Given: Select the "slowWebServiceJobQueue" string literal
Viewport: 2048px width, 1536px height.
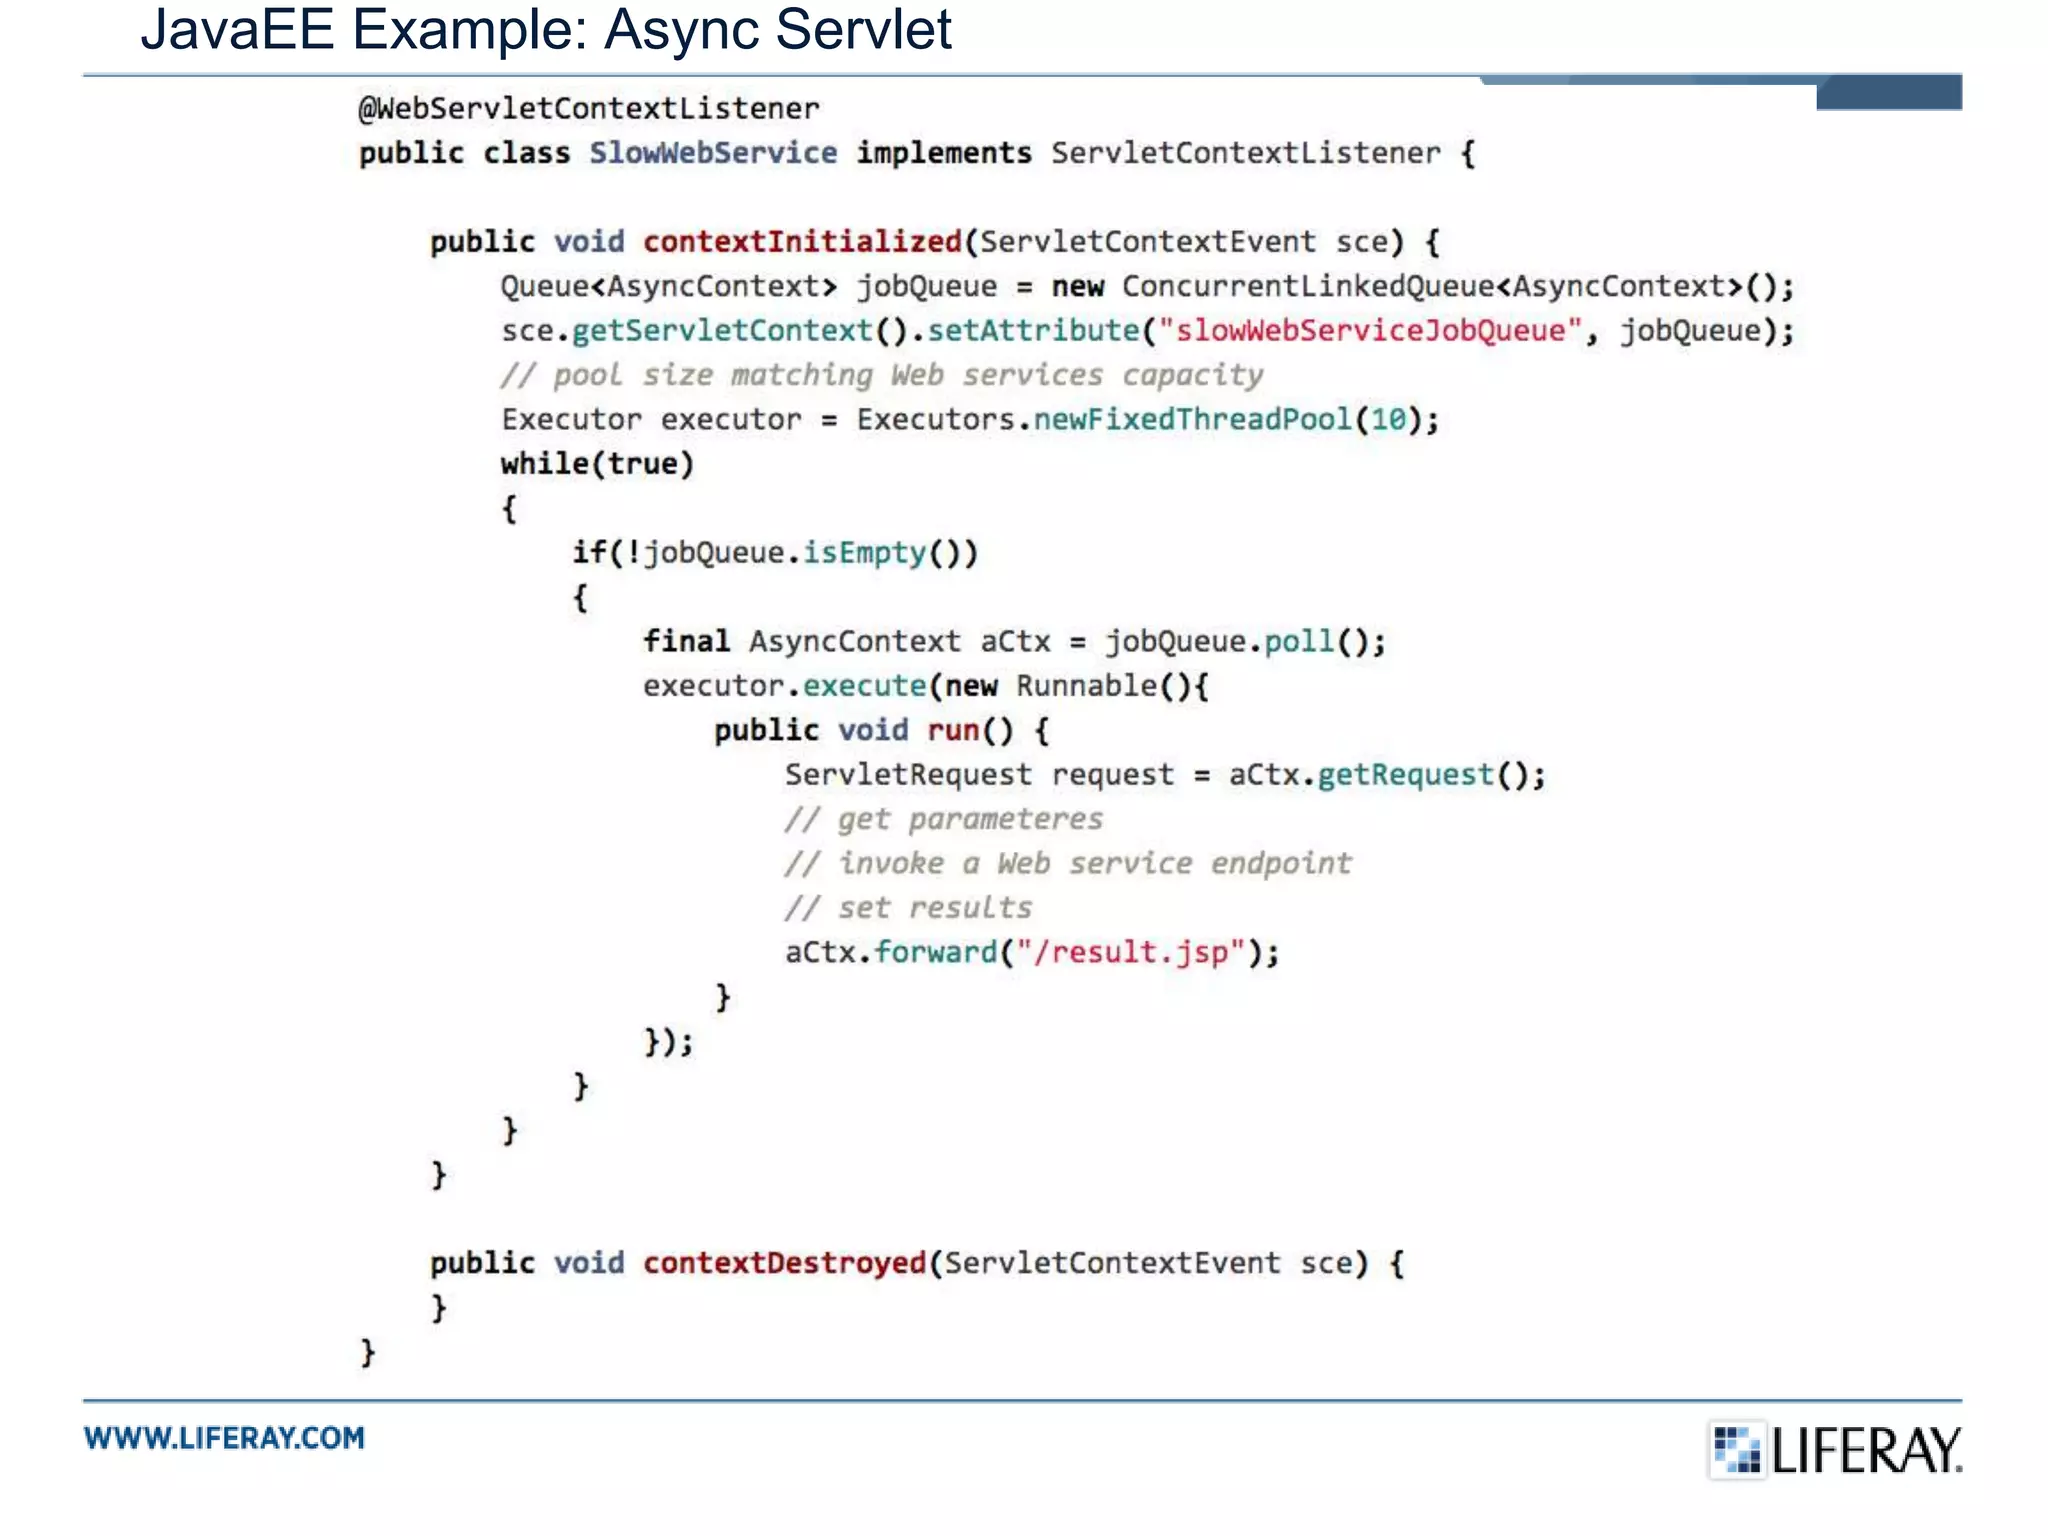Looking at the screenshot, I should point(1369,331).
